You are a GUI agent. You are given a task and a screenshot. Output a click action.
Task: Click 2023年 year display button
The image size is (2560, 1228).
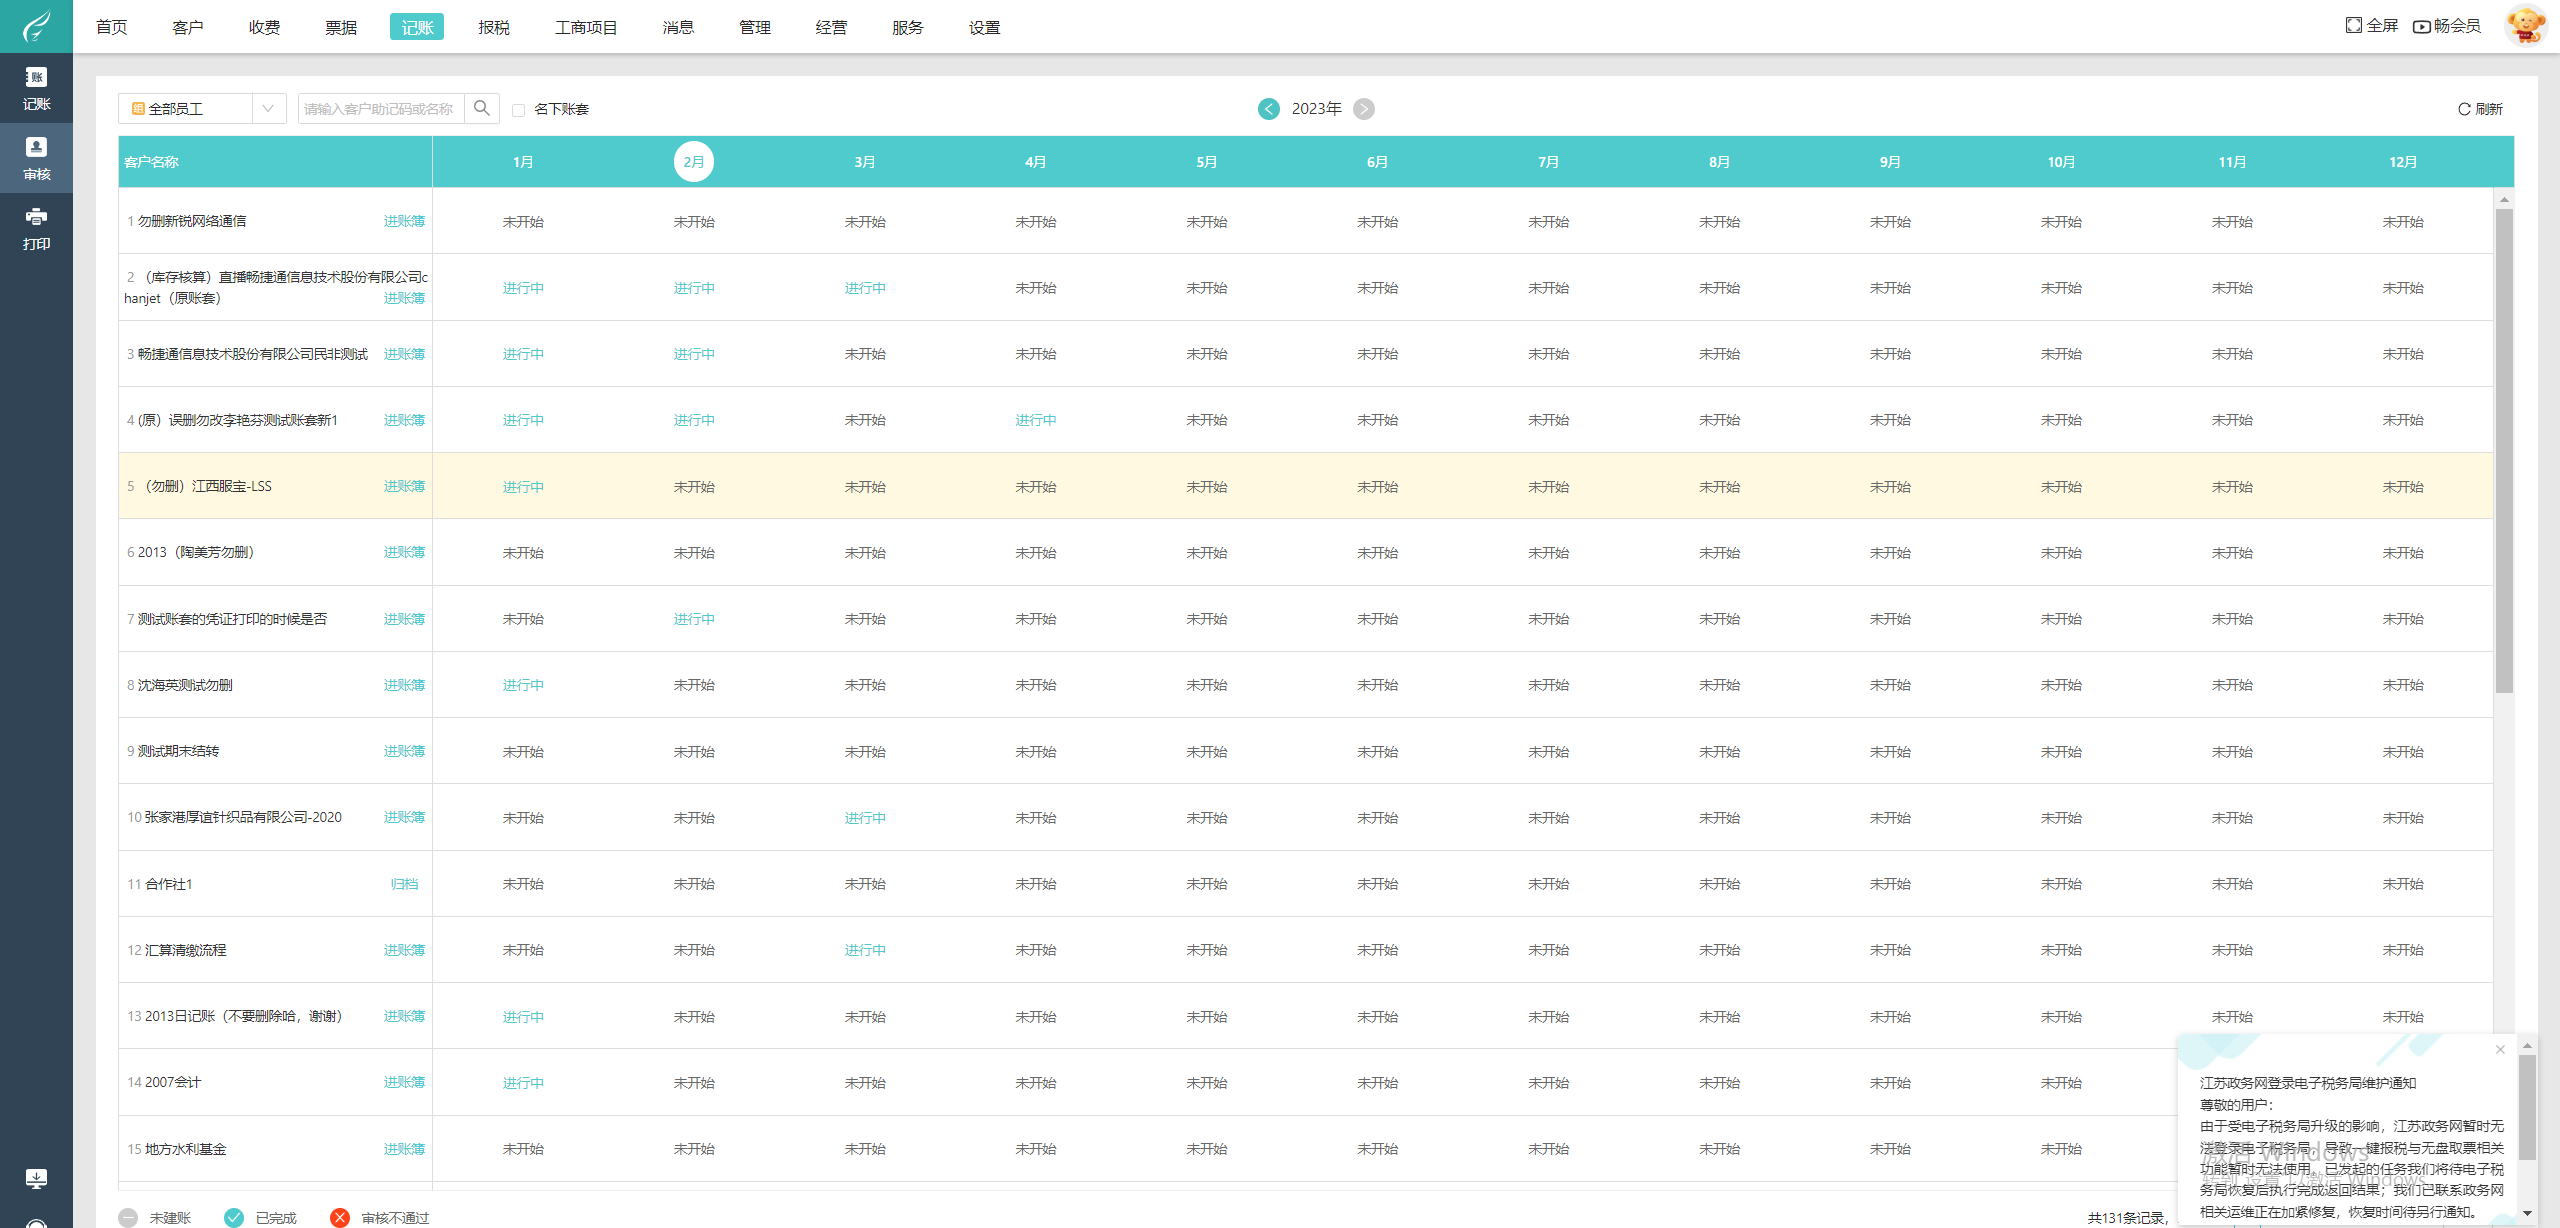click(x=1318, y=109)
